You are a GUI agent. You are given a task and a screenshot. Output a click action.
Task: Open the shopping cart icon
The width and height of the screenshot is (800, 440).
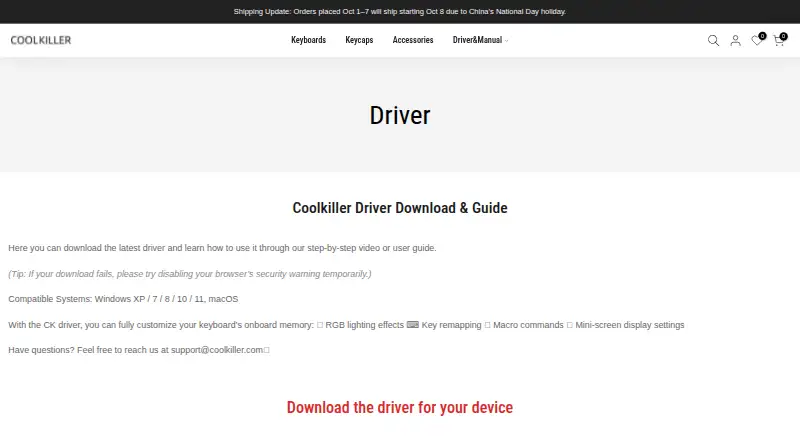[x=780, y=40]
